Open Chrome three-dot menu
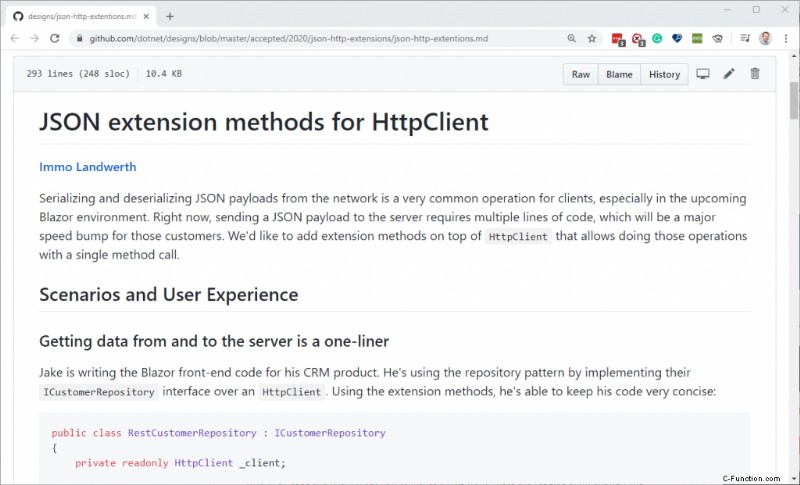The width and height of the screenshot is (800, 485). (x=785, y=38)
